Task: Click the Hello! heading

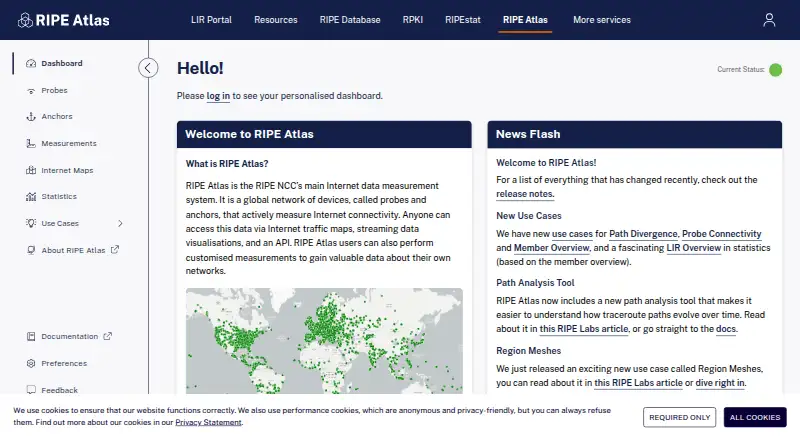Action: (x=200, y=68)
